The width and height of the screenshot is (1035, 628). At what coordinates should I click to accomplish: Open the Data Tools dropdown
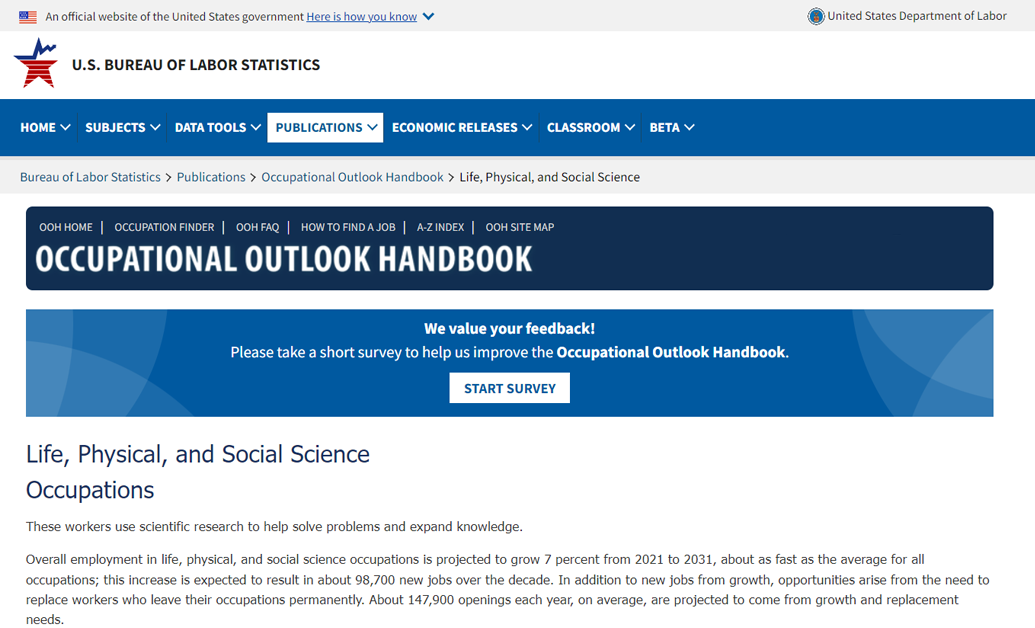(x=217, y=127)
